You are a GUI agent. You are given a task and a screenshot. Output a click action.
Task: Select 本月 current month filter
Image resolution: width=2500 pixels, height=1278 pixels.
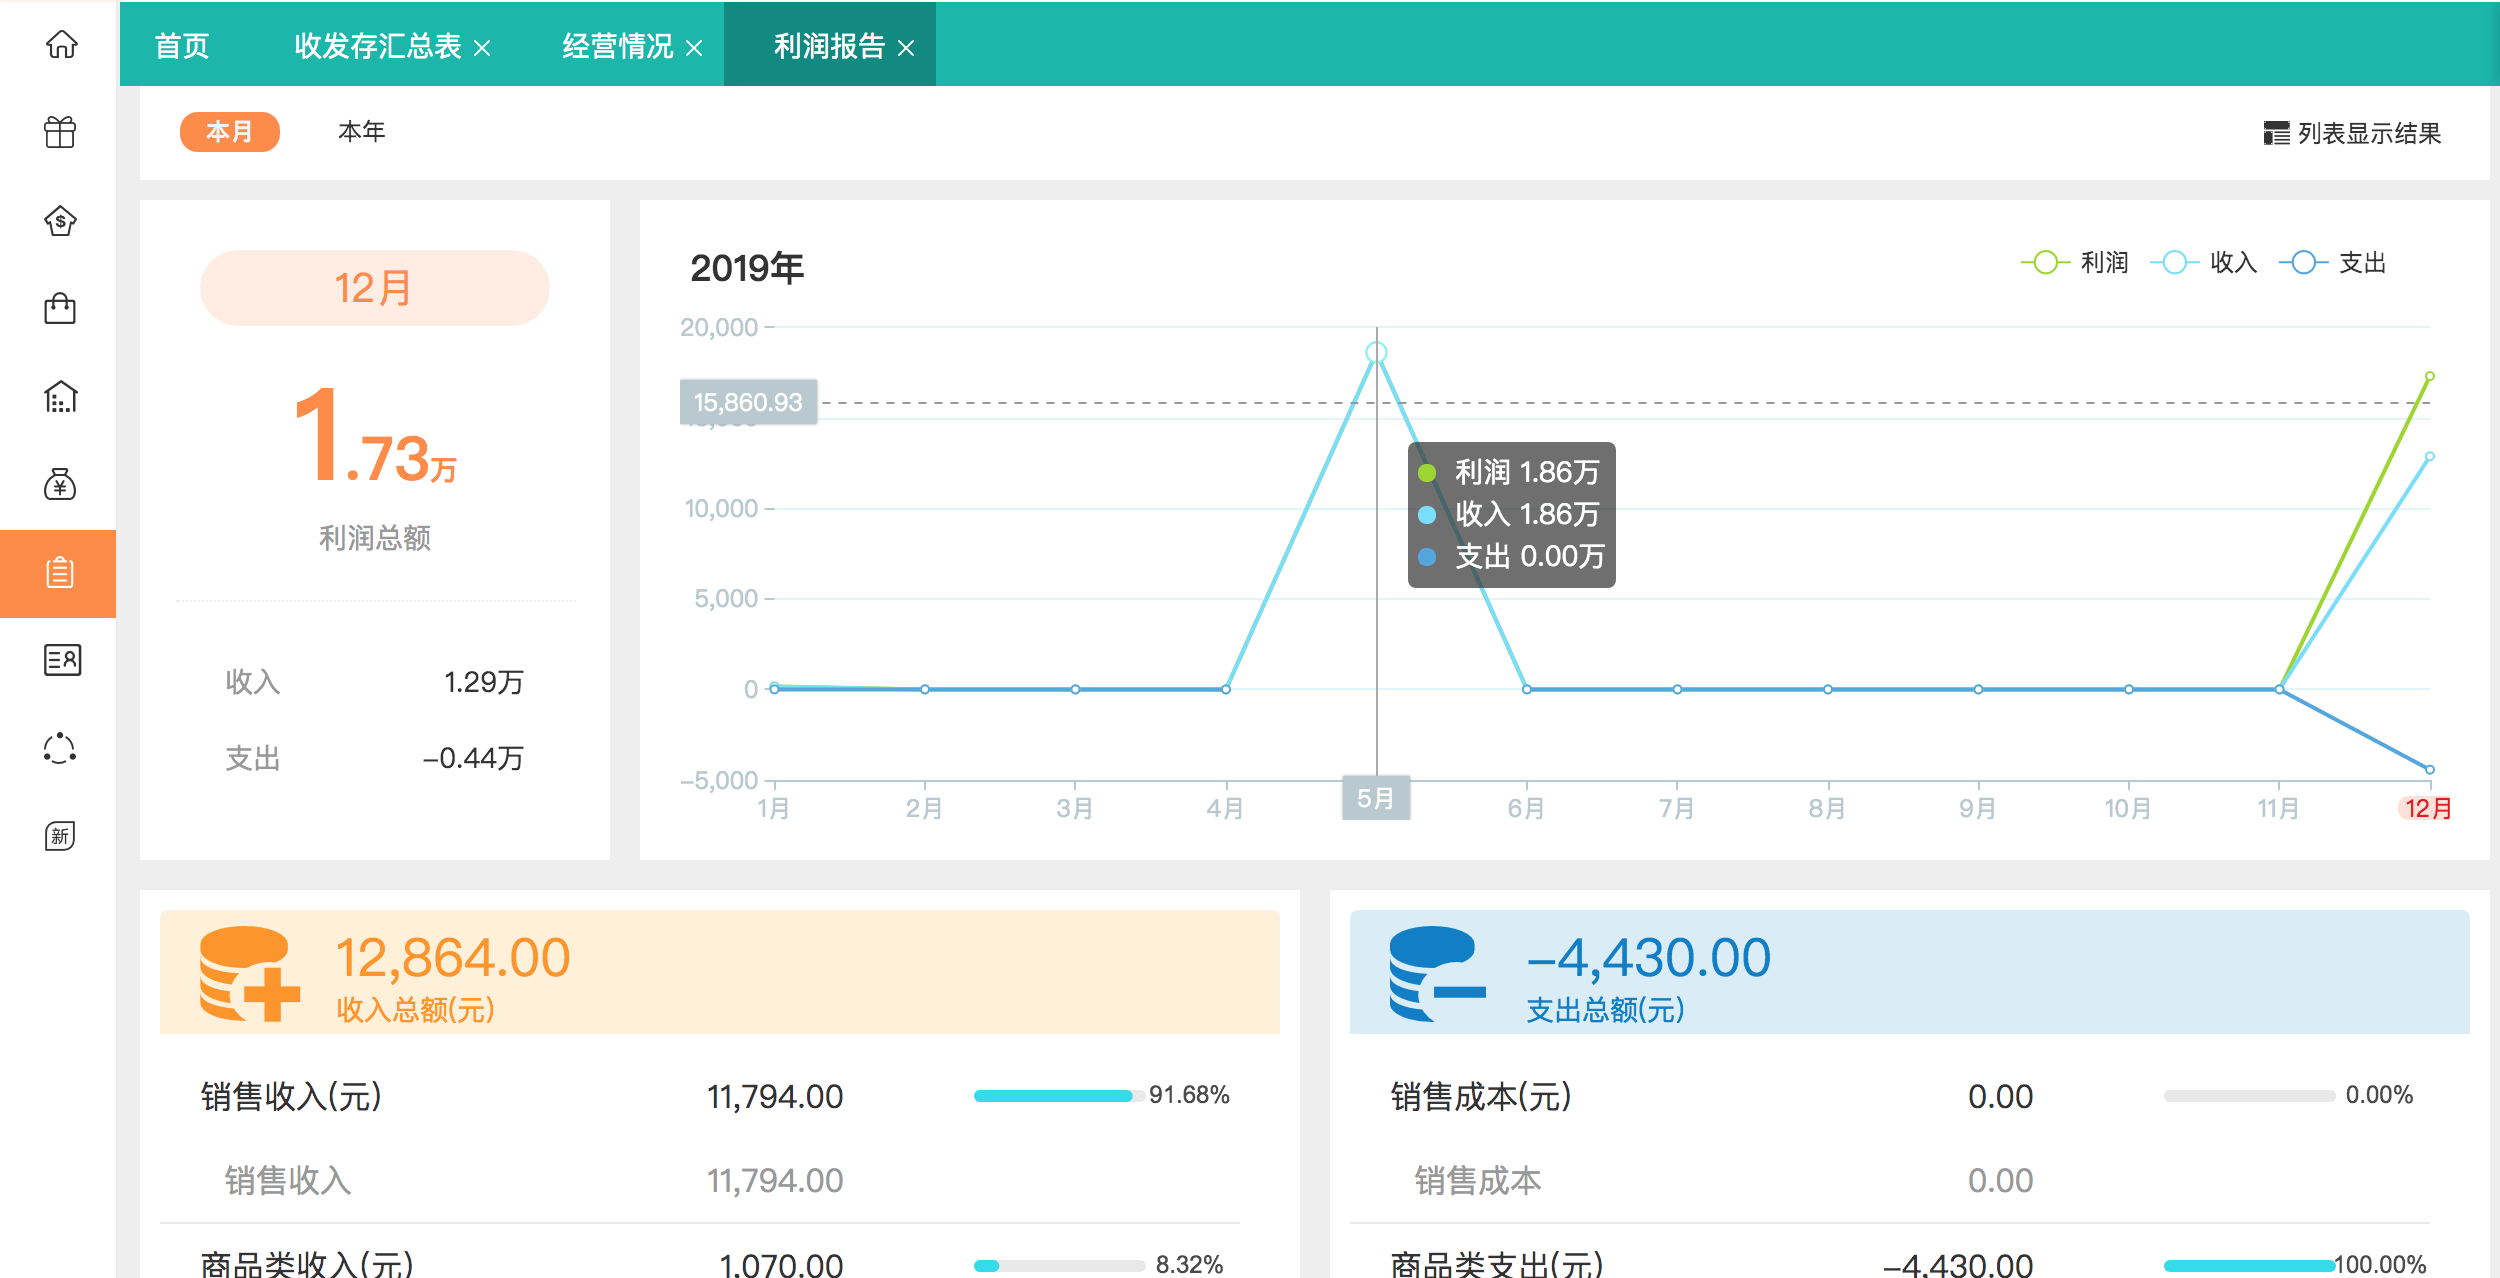coord(227,130)
